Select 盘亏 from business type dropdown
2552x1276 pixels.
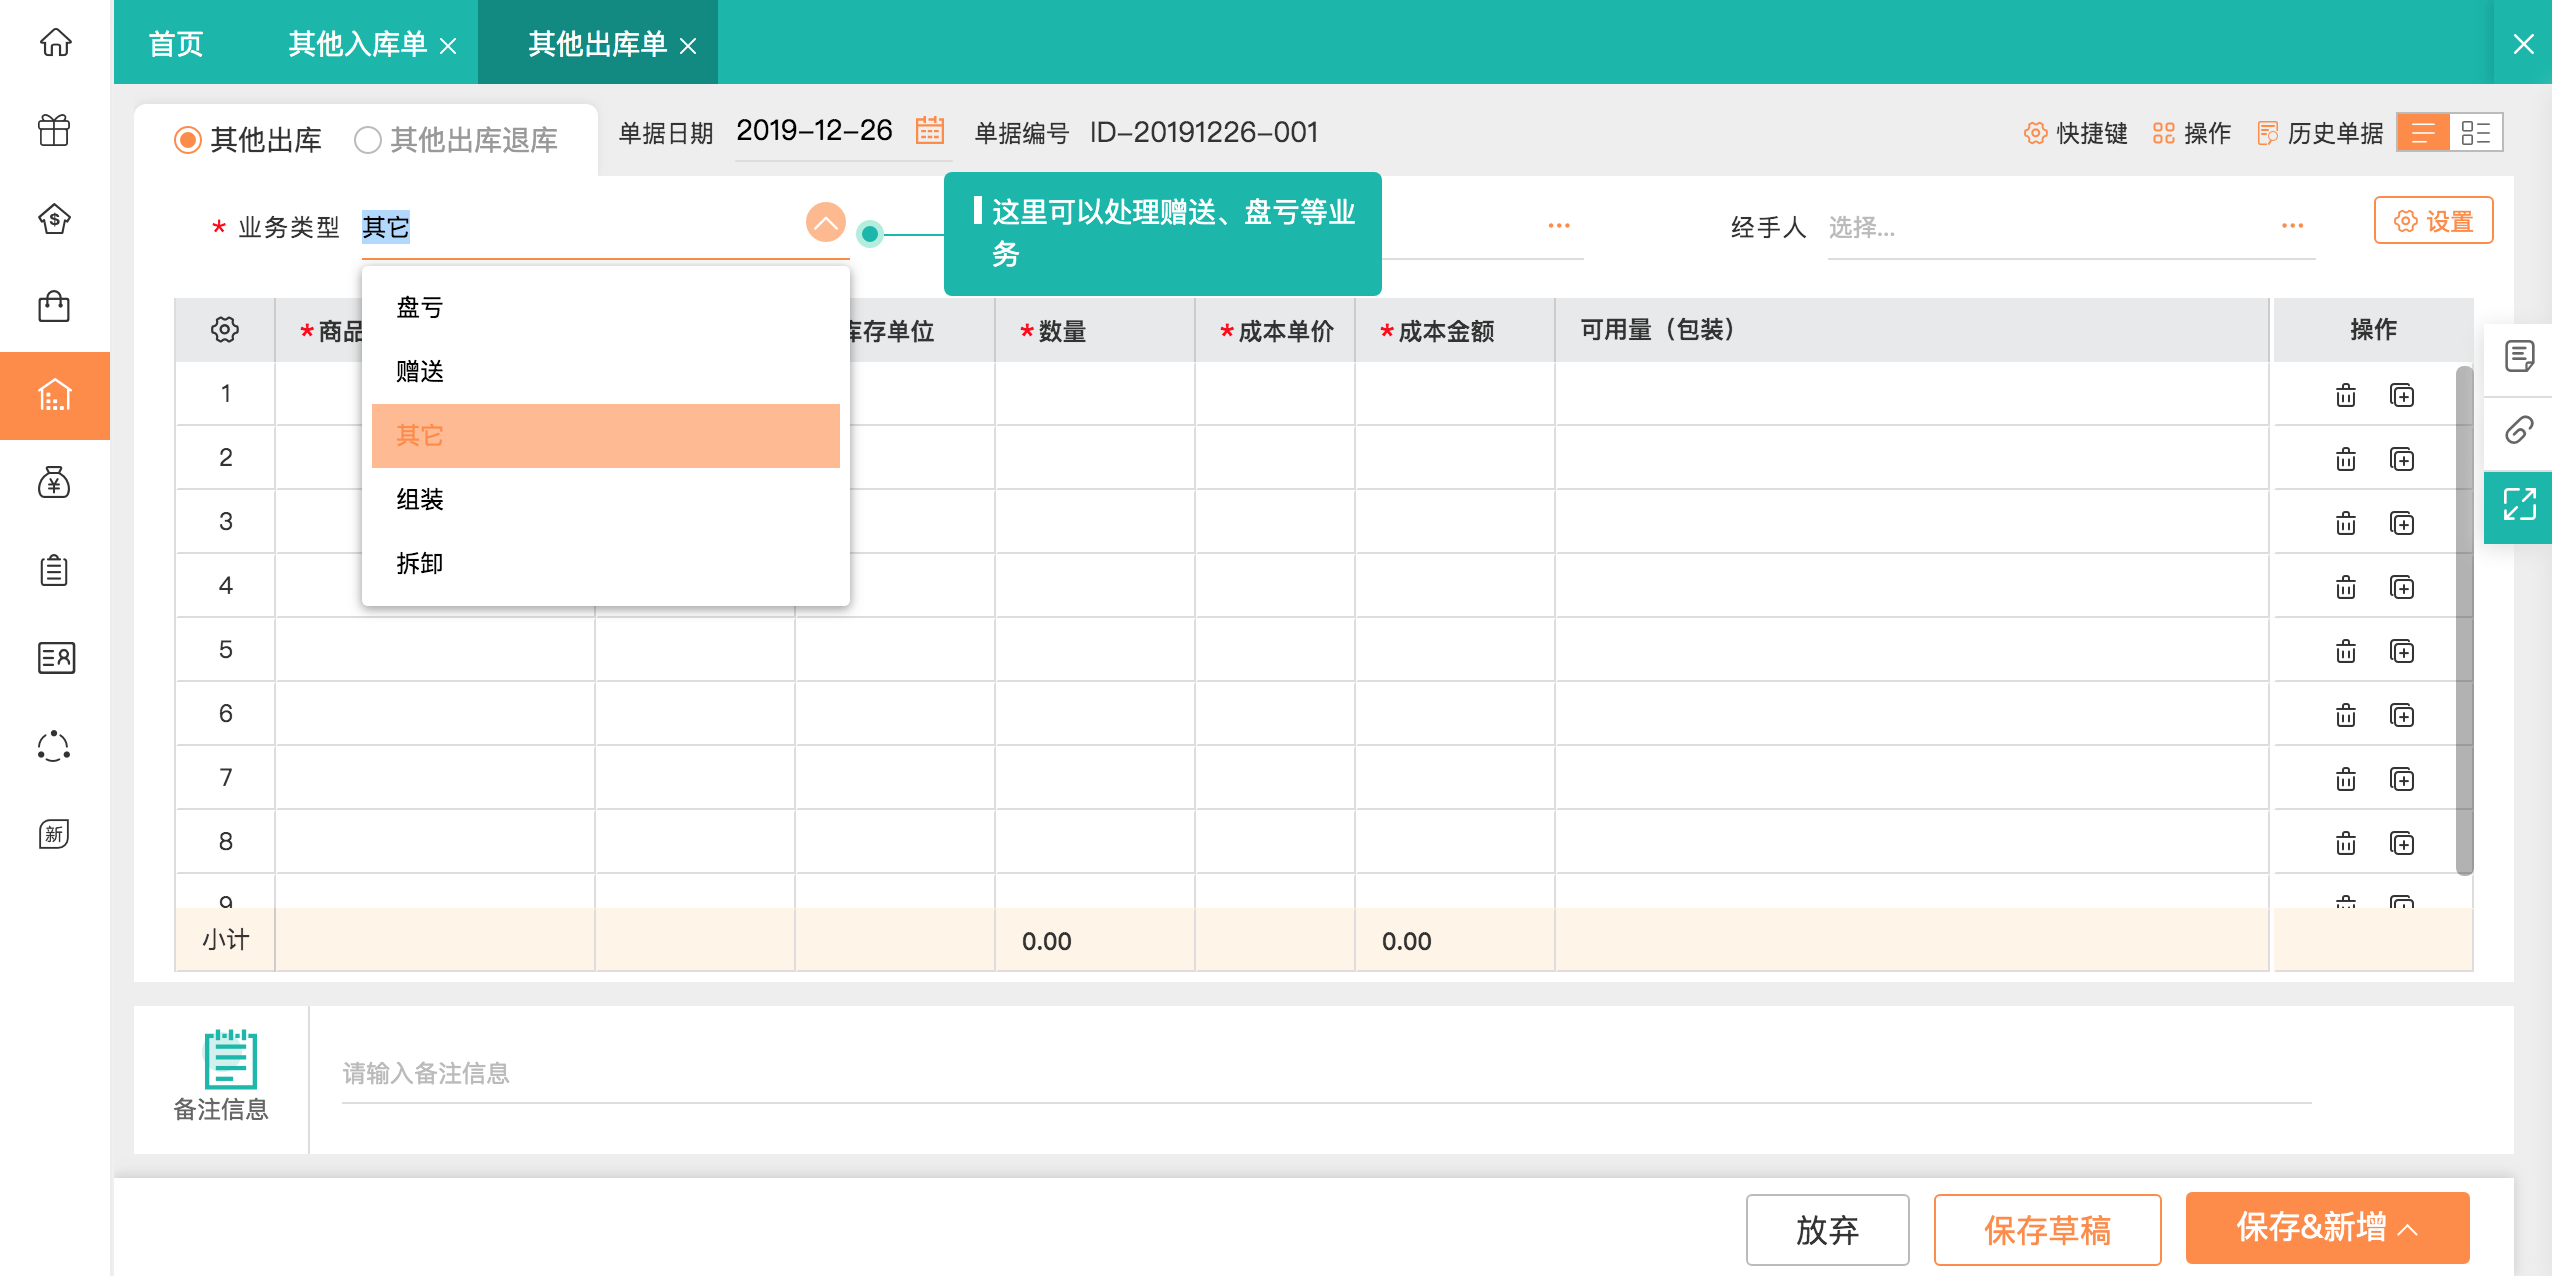pos(418,308)
